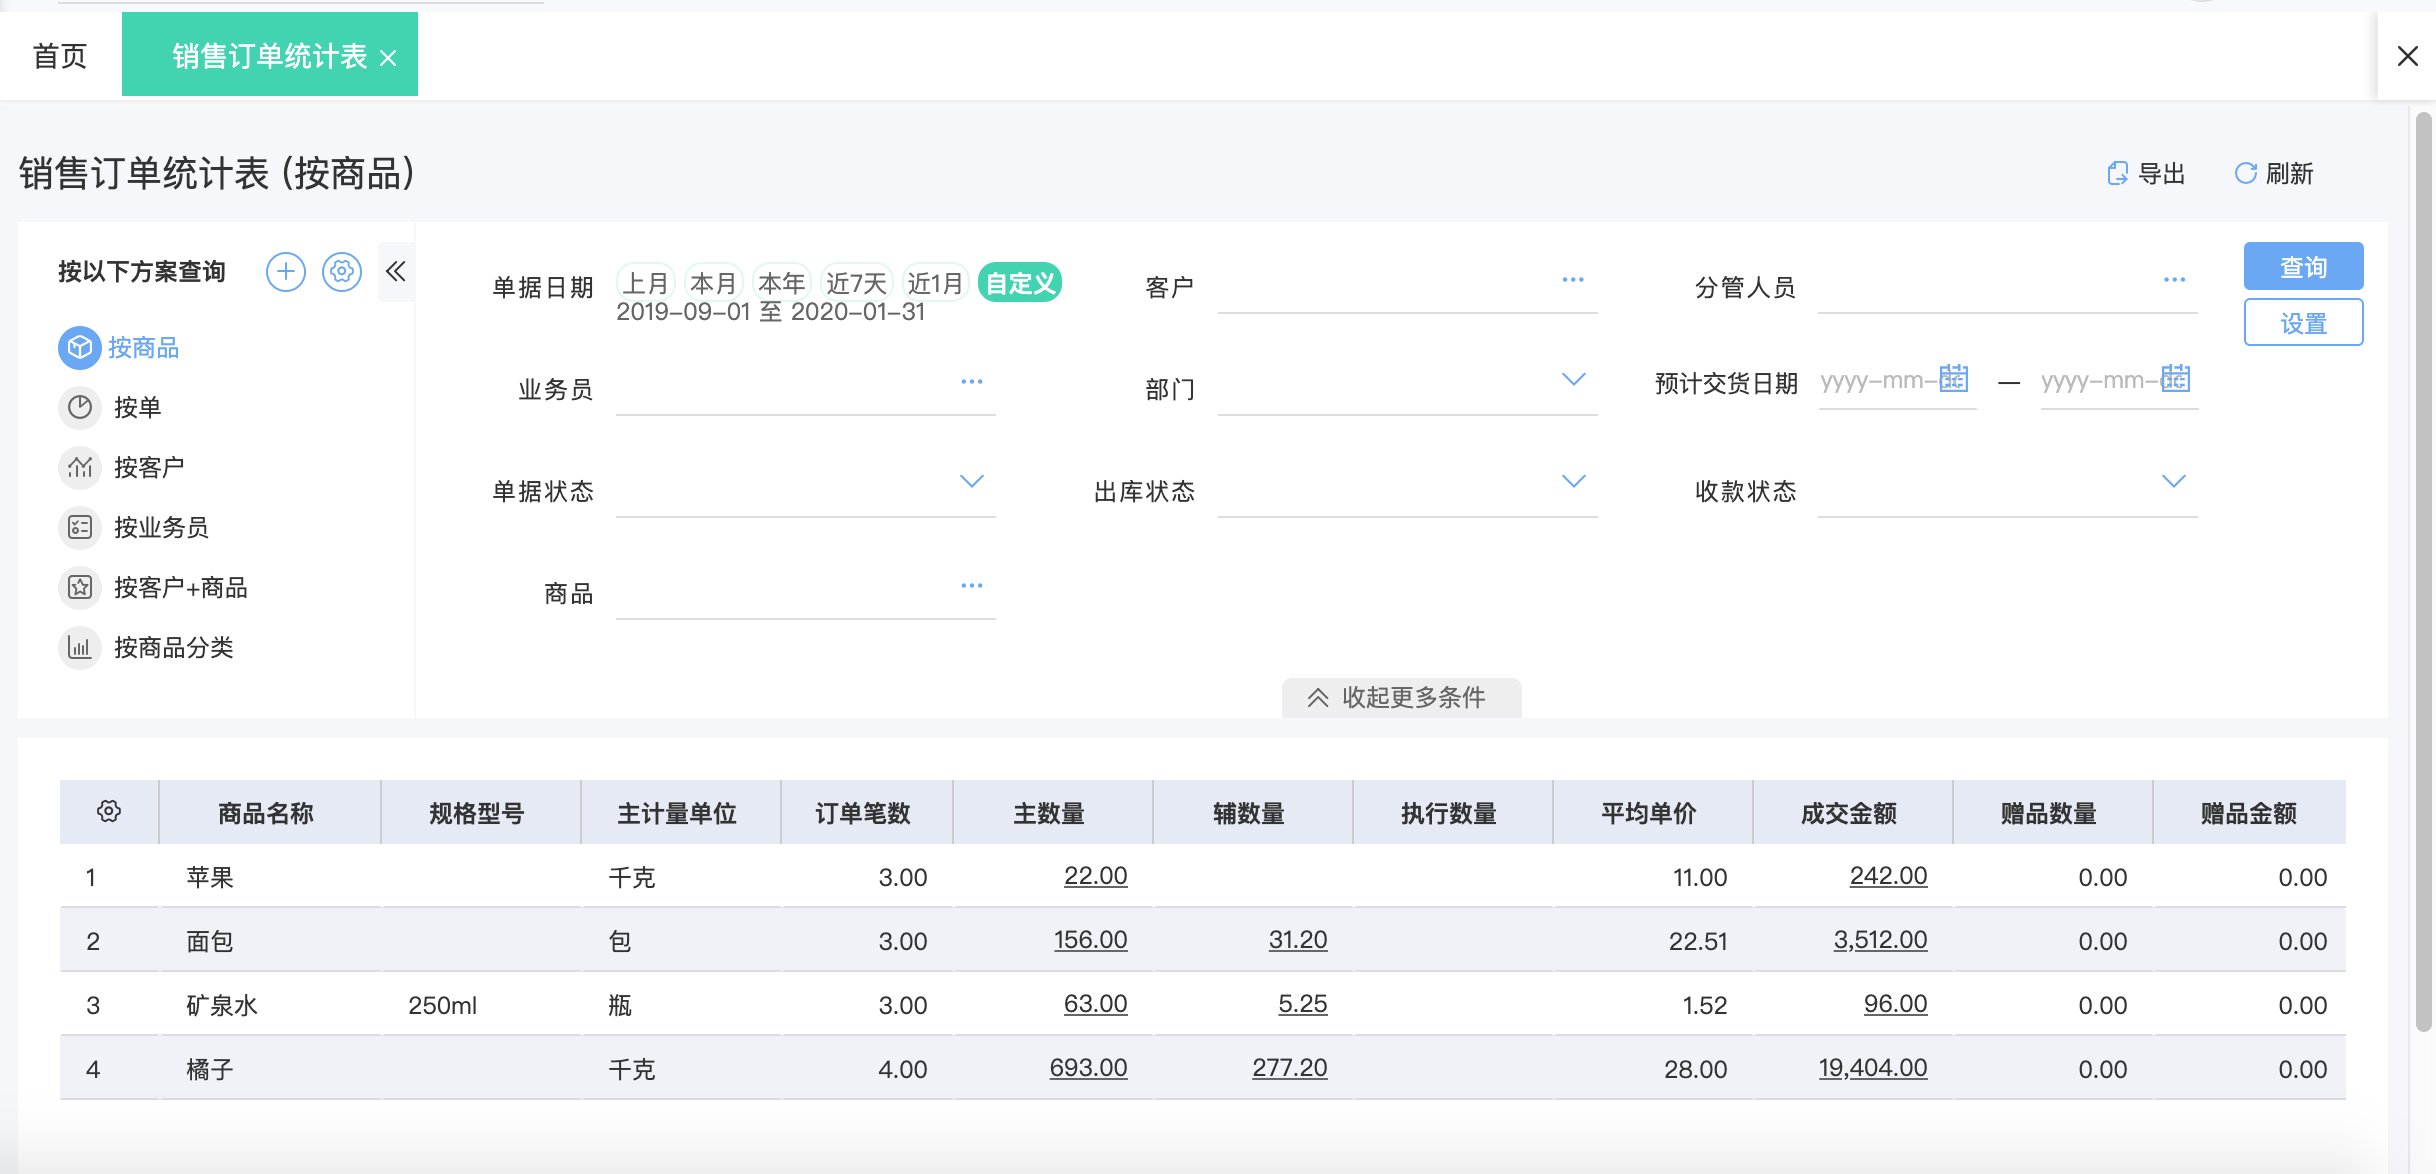Expand add new scheme plus icon
This screenshot has width=2436, height=1174.
287,272
